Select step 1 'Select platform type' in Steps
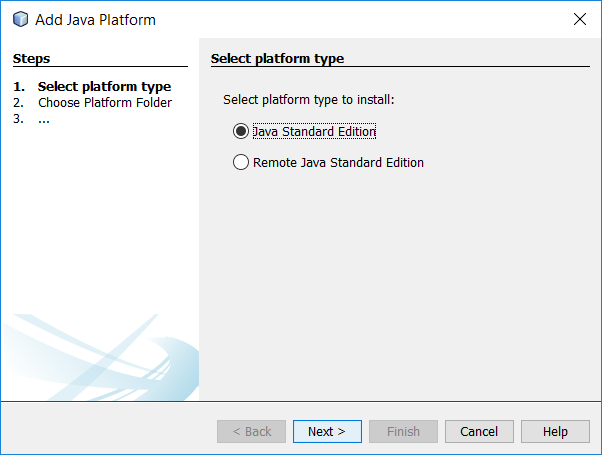Screen dimensions: 602x455 click(104, 87)
